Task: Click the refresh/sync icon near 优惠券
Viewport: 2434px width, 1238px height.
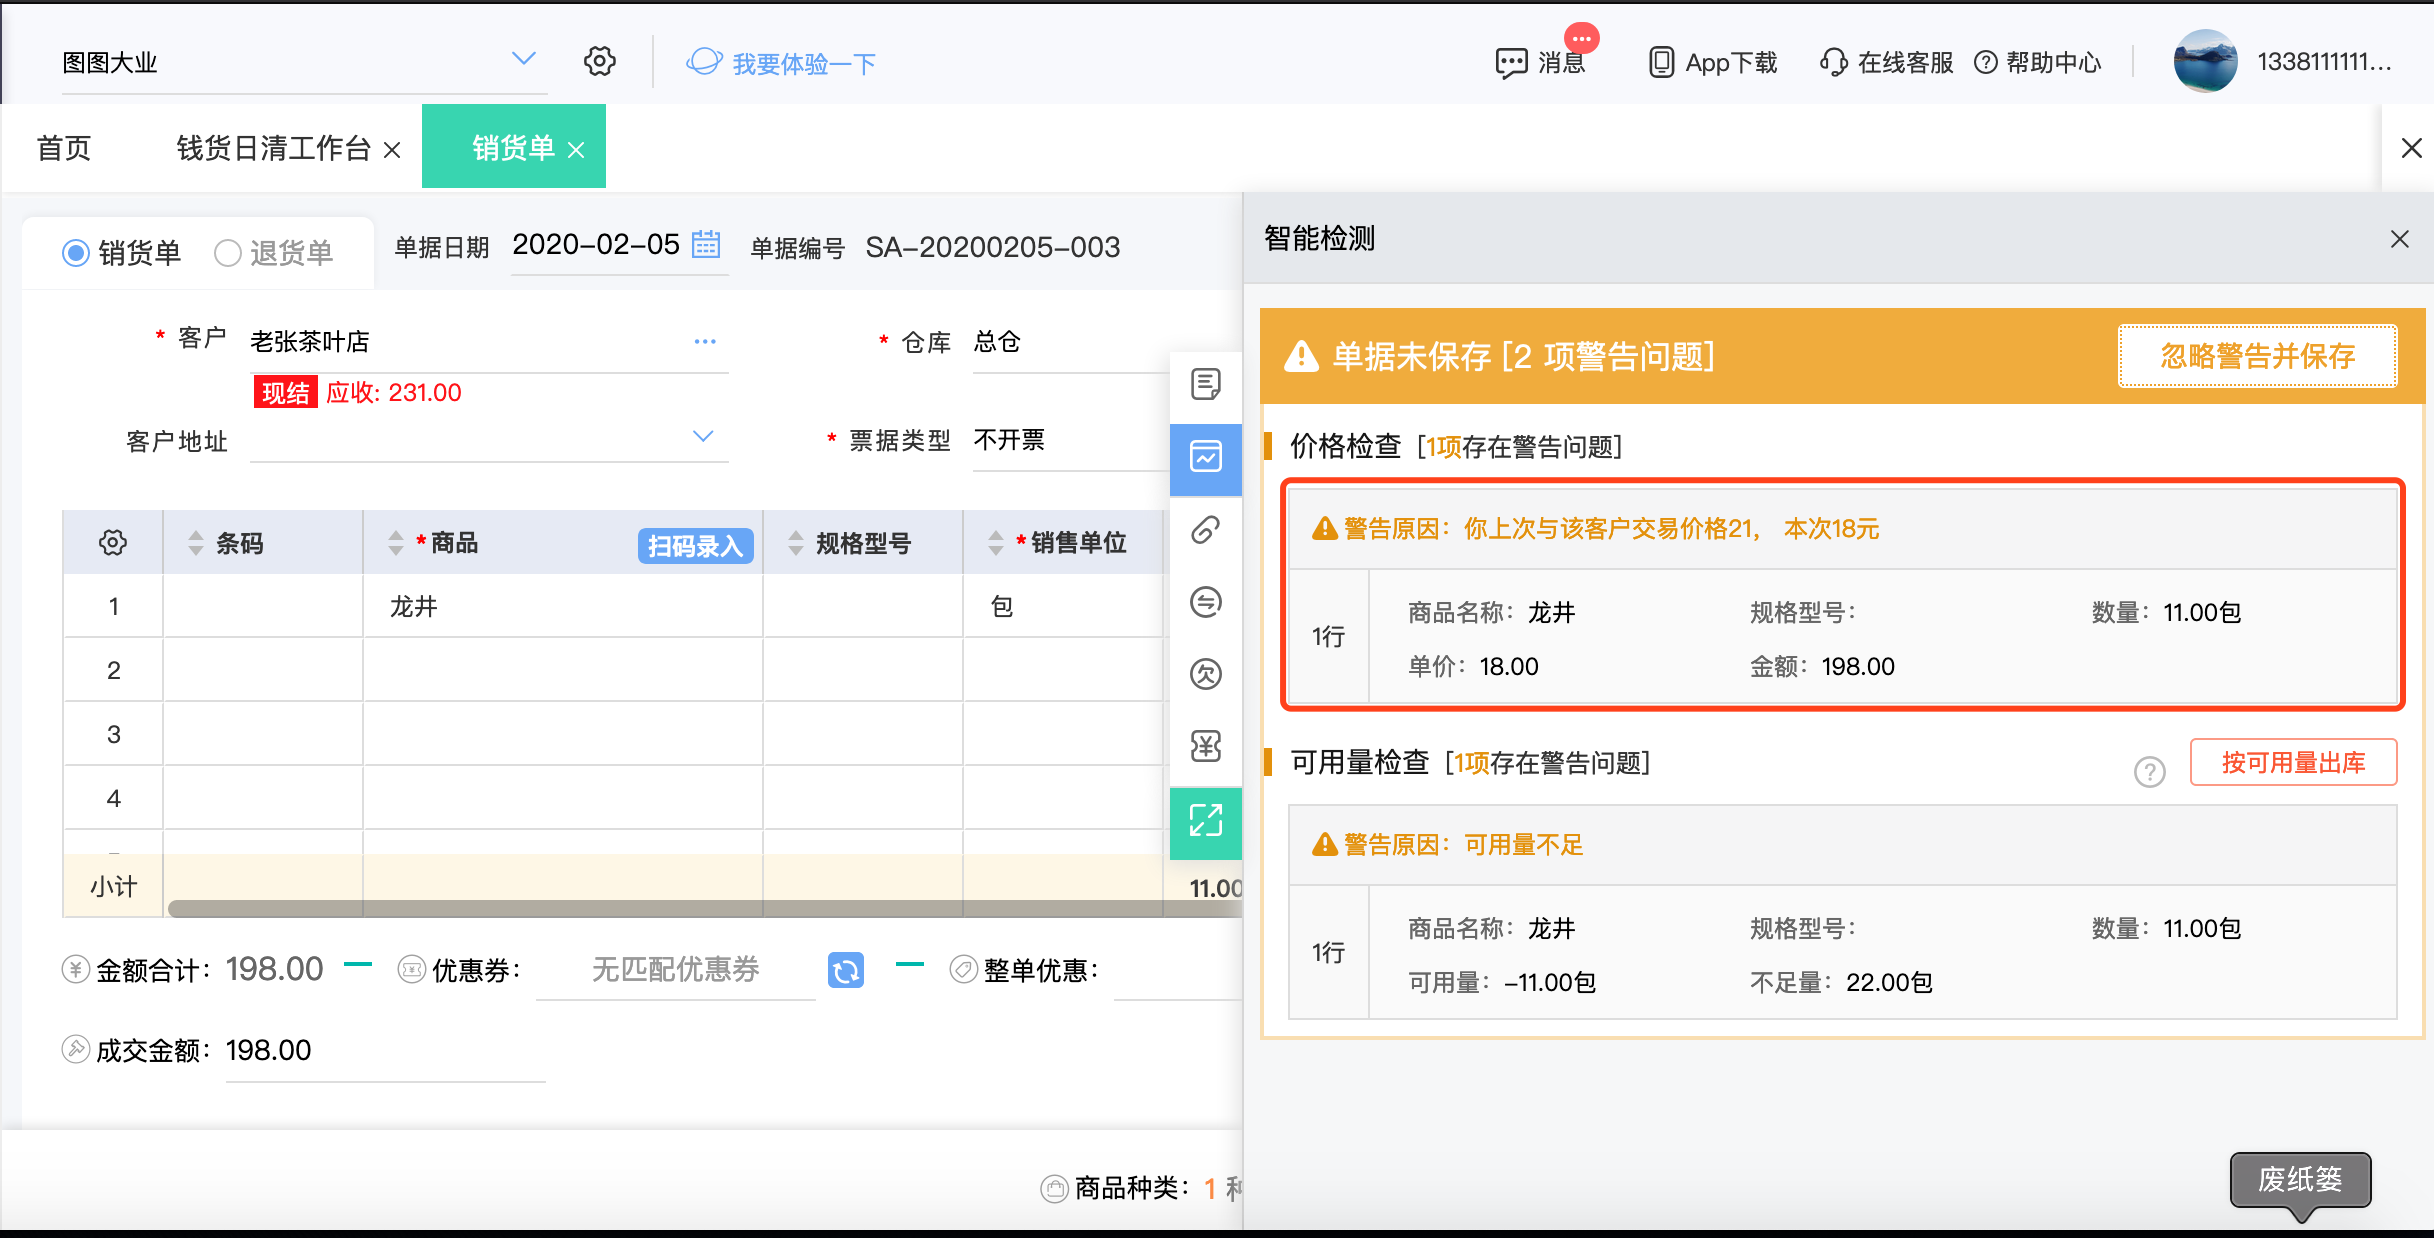Action: (848, 968)
